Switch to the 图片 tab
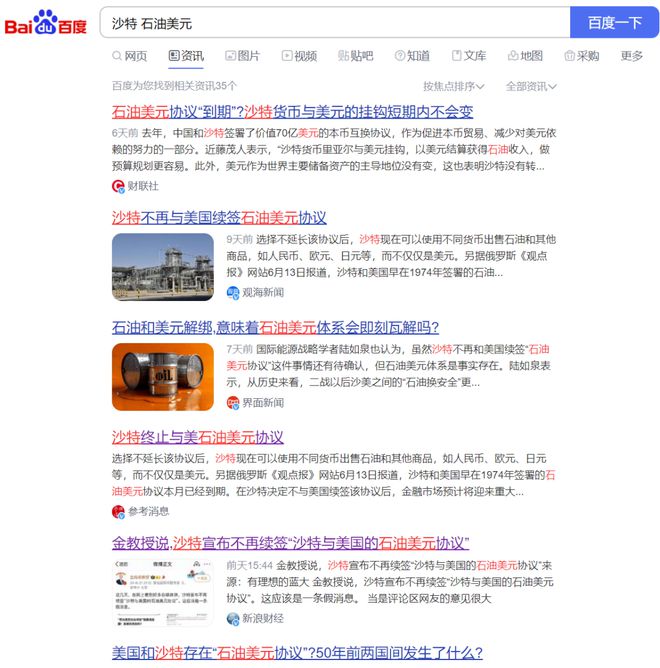 tap(242, 56)
